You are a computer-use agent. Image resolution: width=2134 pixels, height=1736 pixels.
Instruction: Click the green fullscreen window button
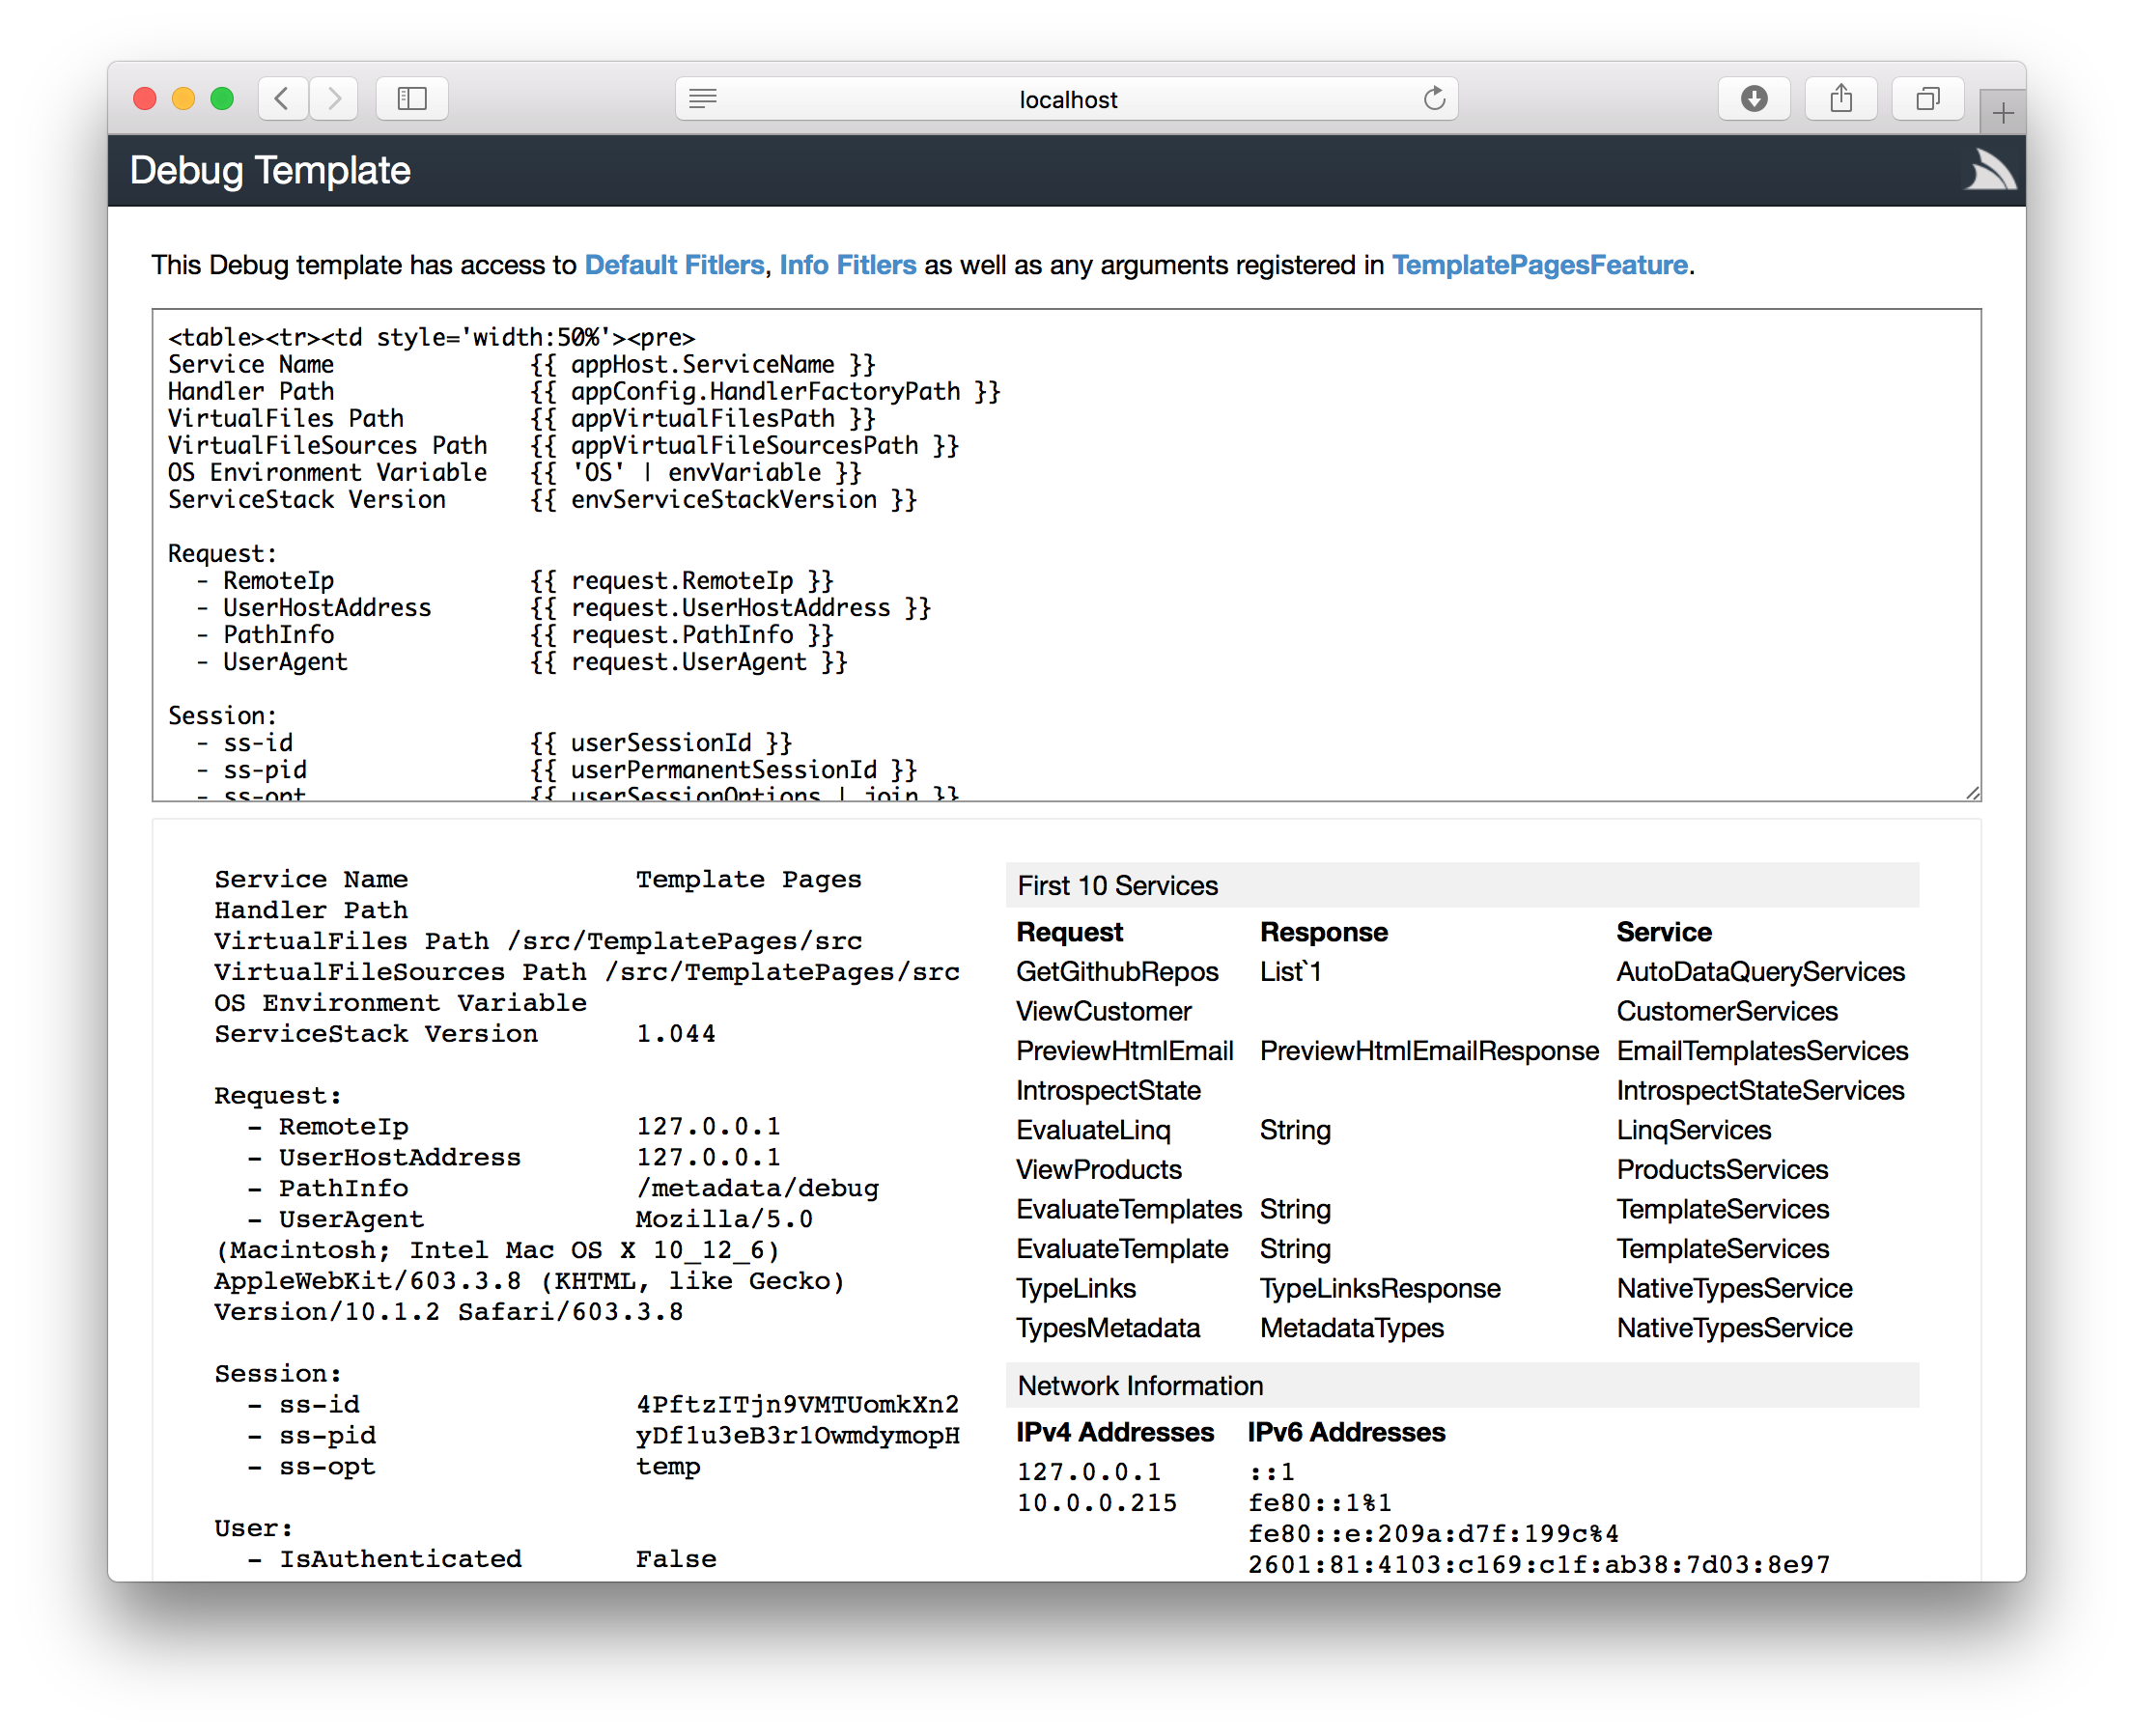coord(222,98)
